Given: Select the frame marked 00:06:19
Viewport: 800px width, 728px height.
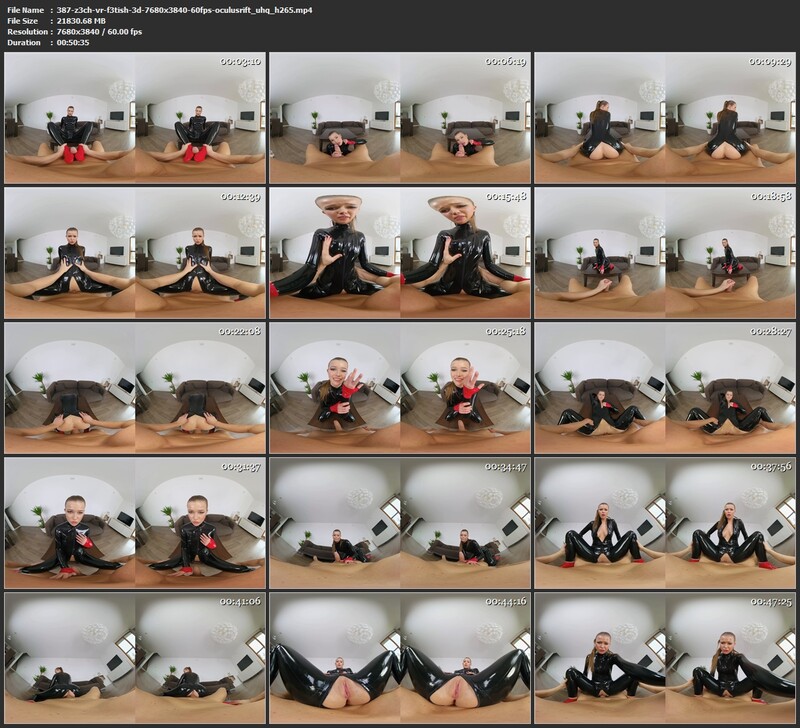Looking at the screenshot, I should [399, 118].
